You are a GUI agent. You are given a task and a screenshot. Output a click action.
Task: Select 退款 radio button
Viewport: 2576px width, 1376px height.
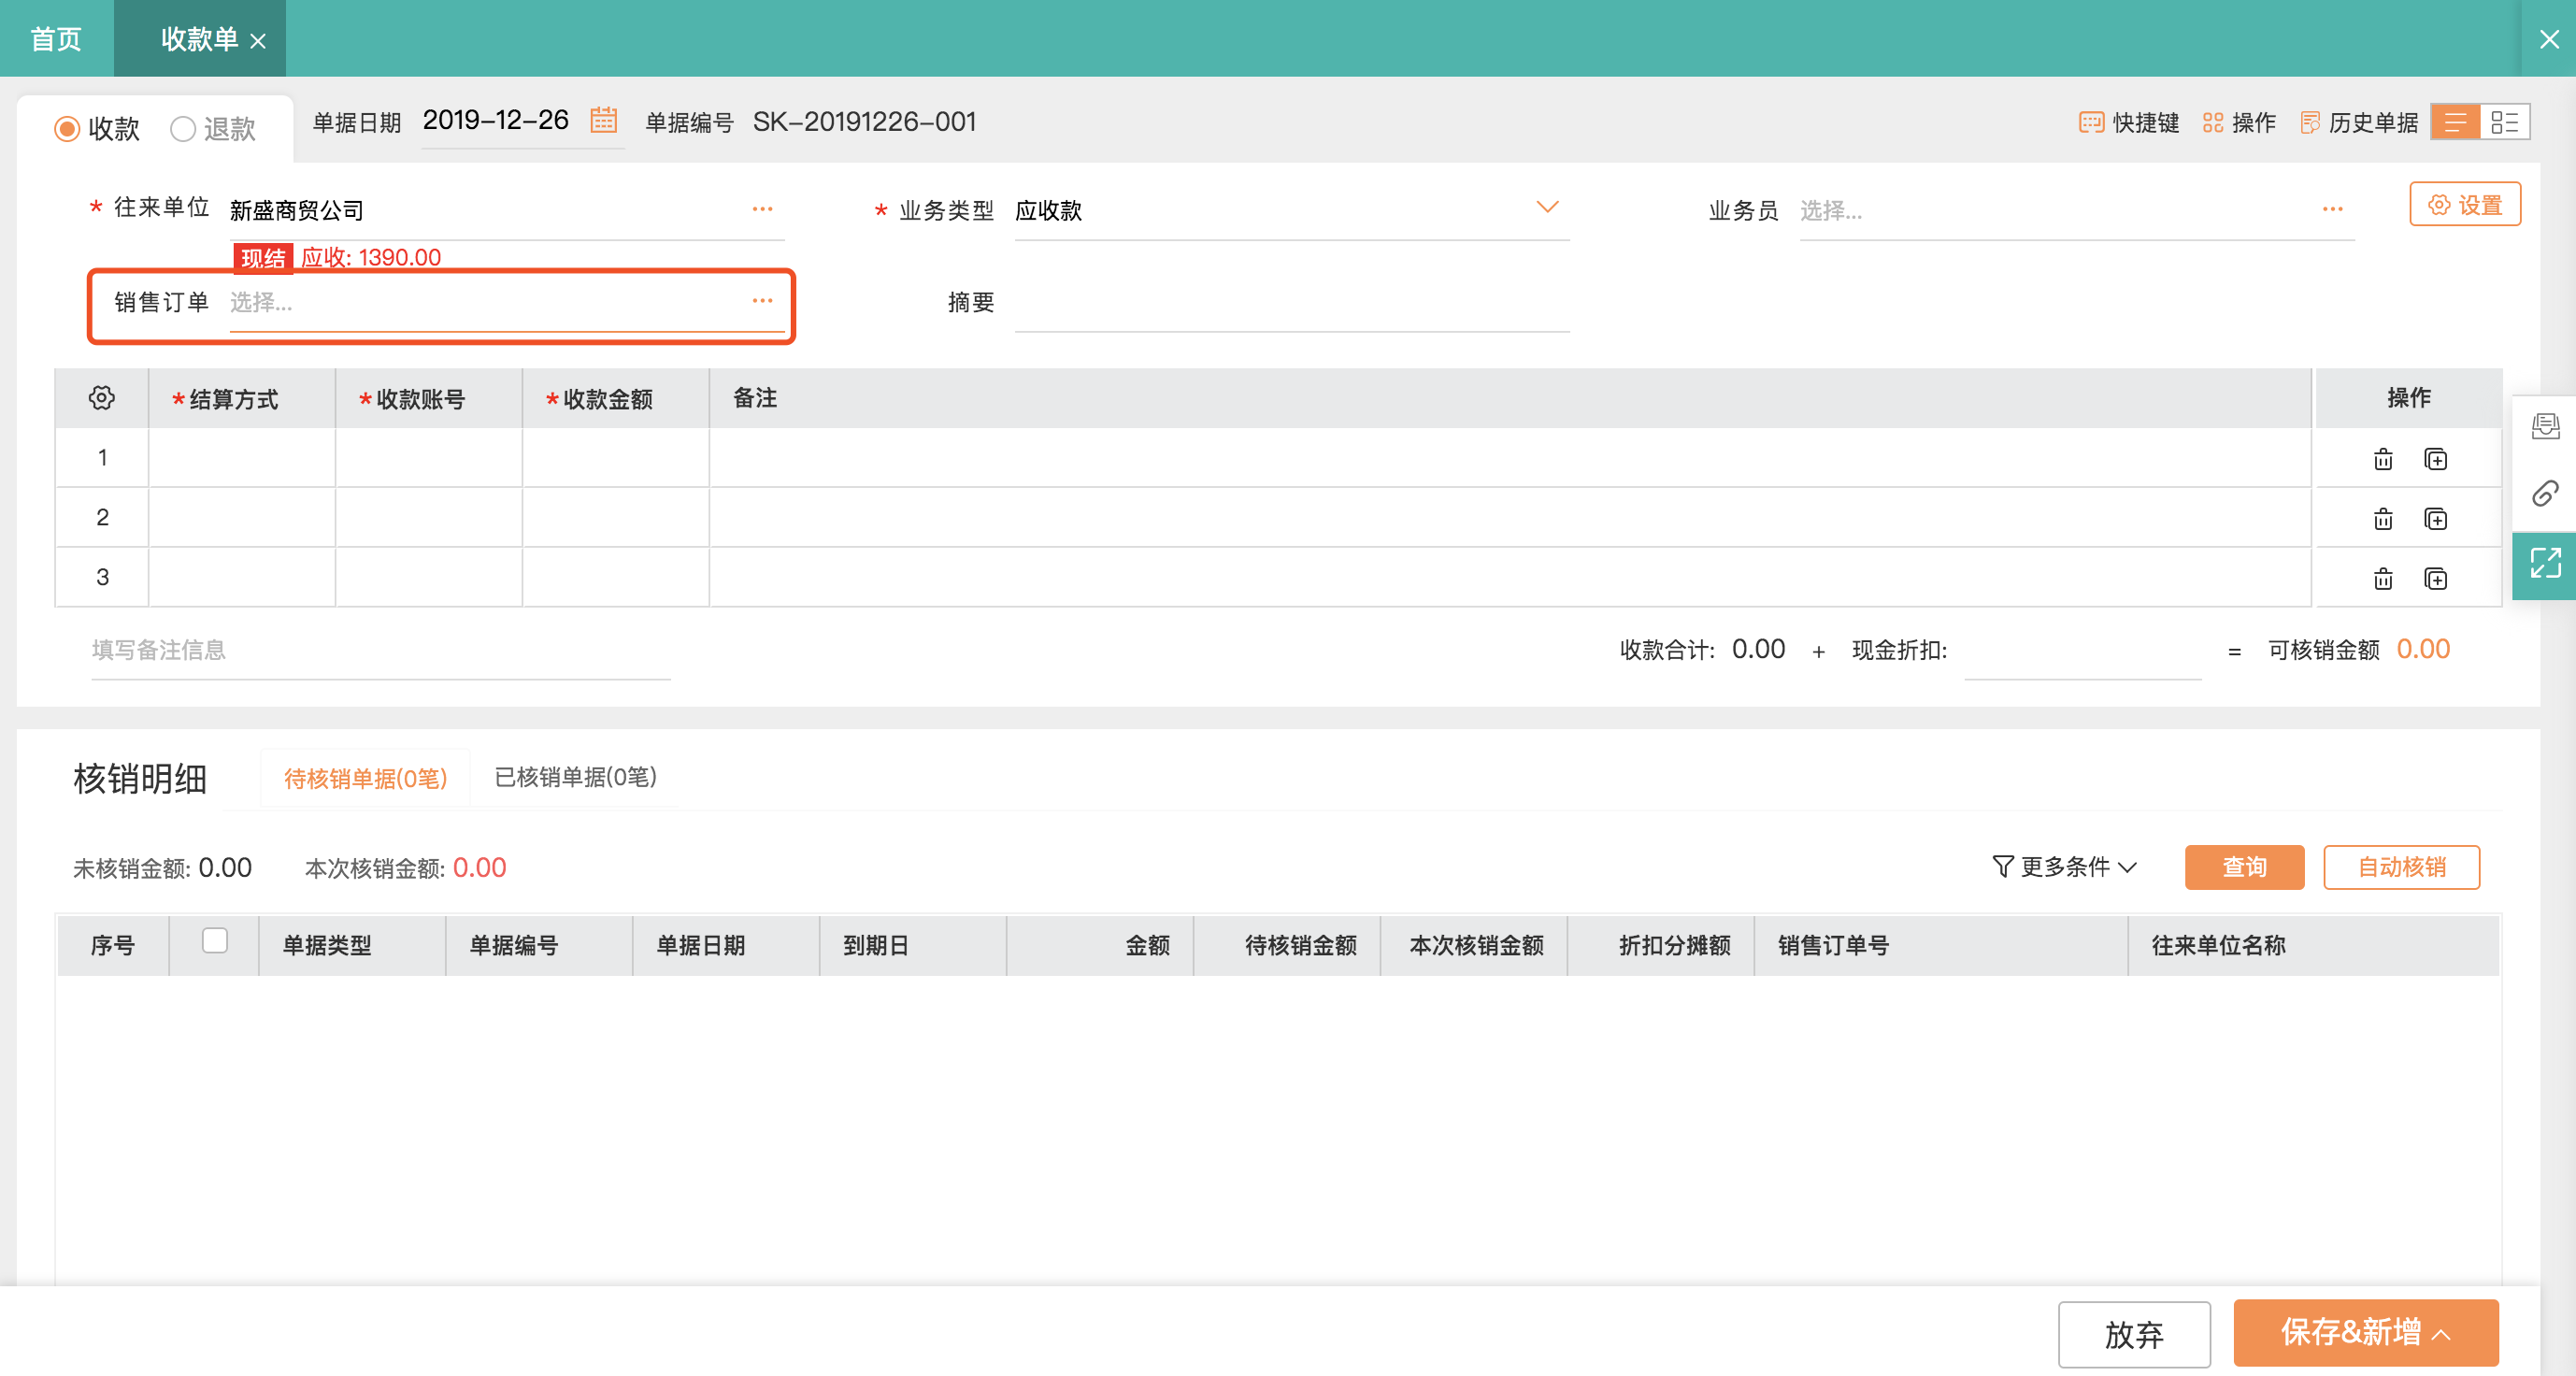coord(188,129)
